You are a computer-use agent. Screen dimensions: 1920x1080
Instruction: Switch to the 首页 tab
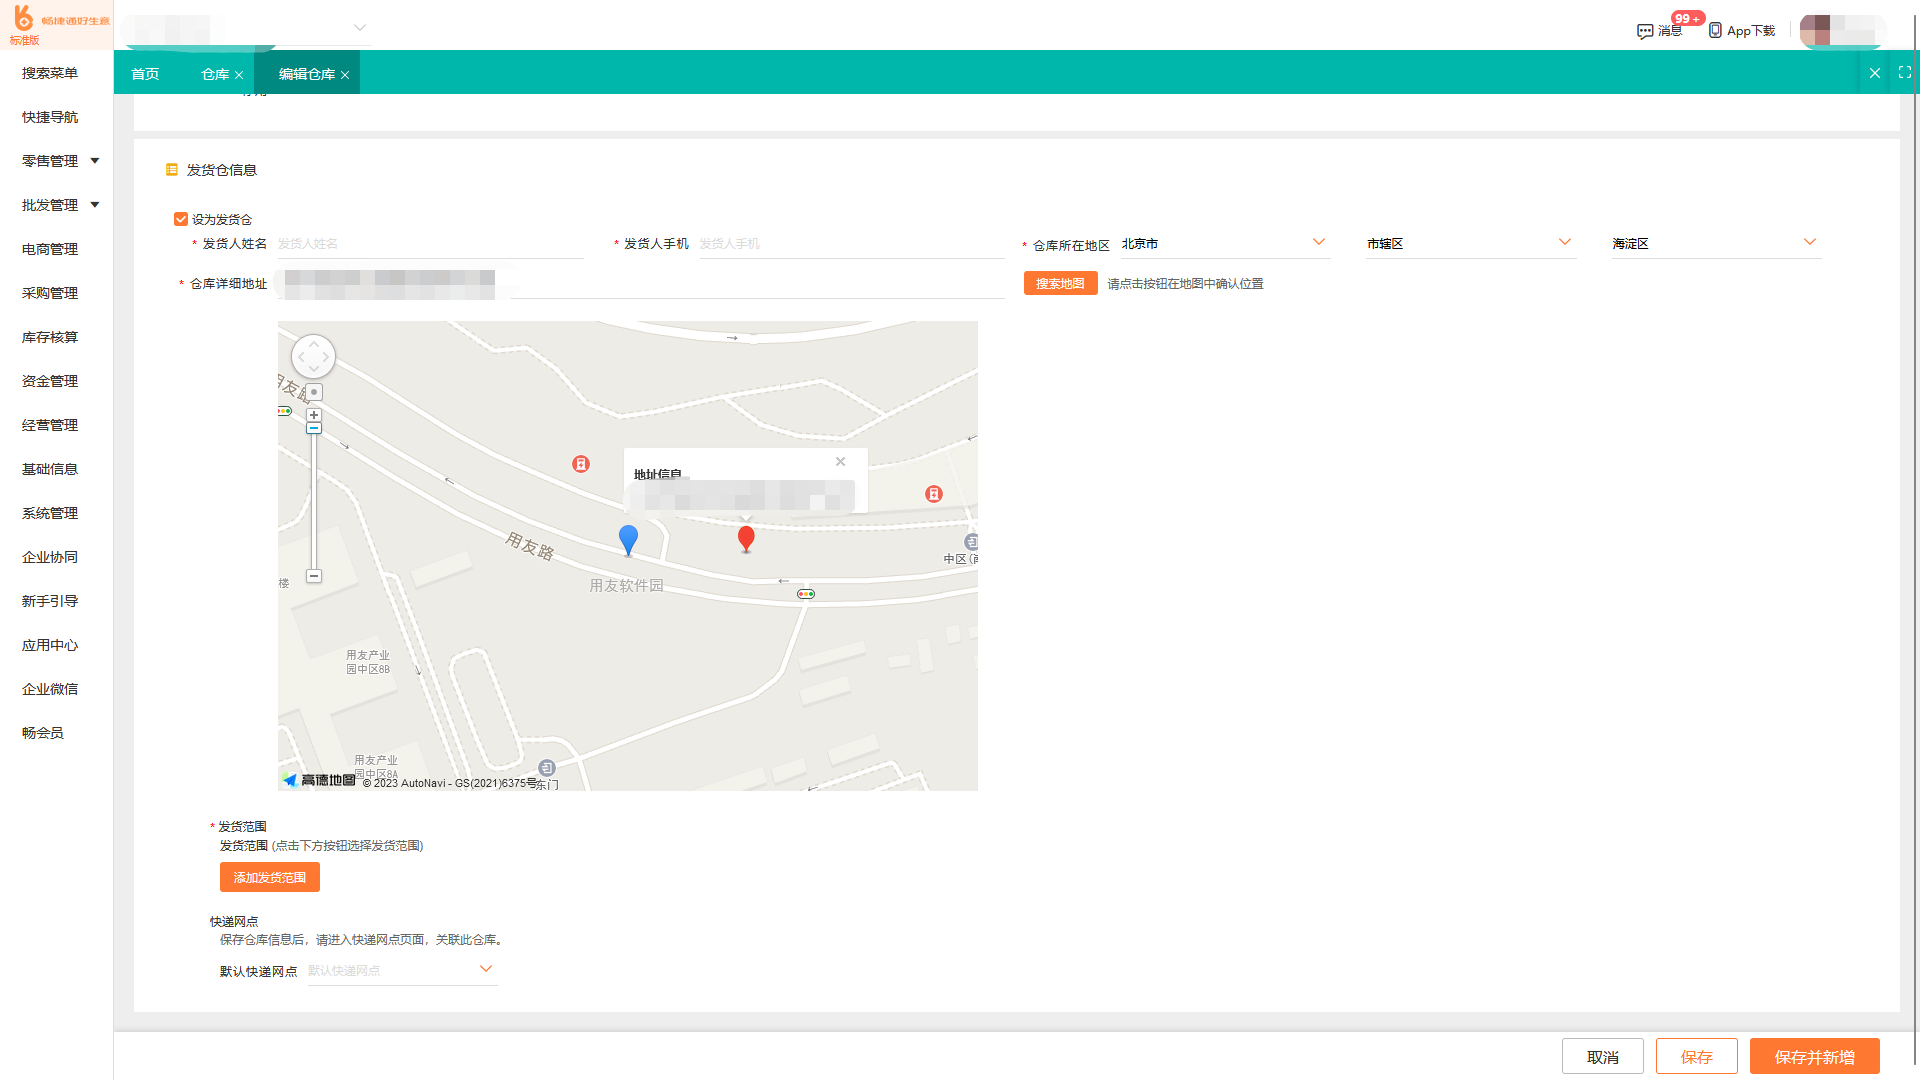[144, 73]
